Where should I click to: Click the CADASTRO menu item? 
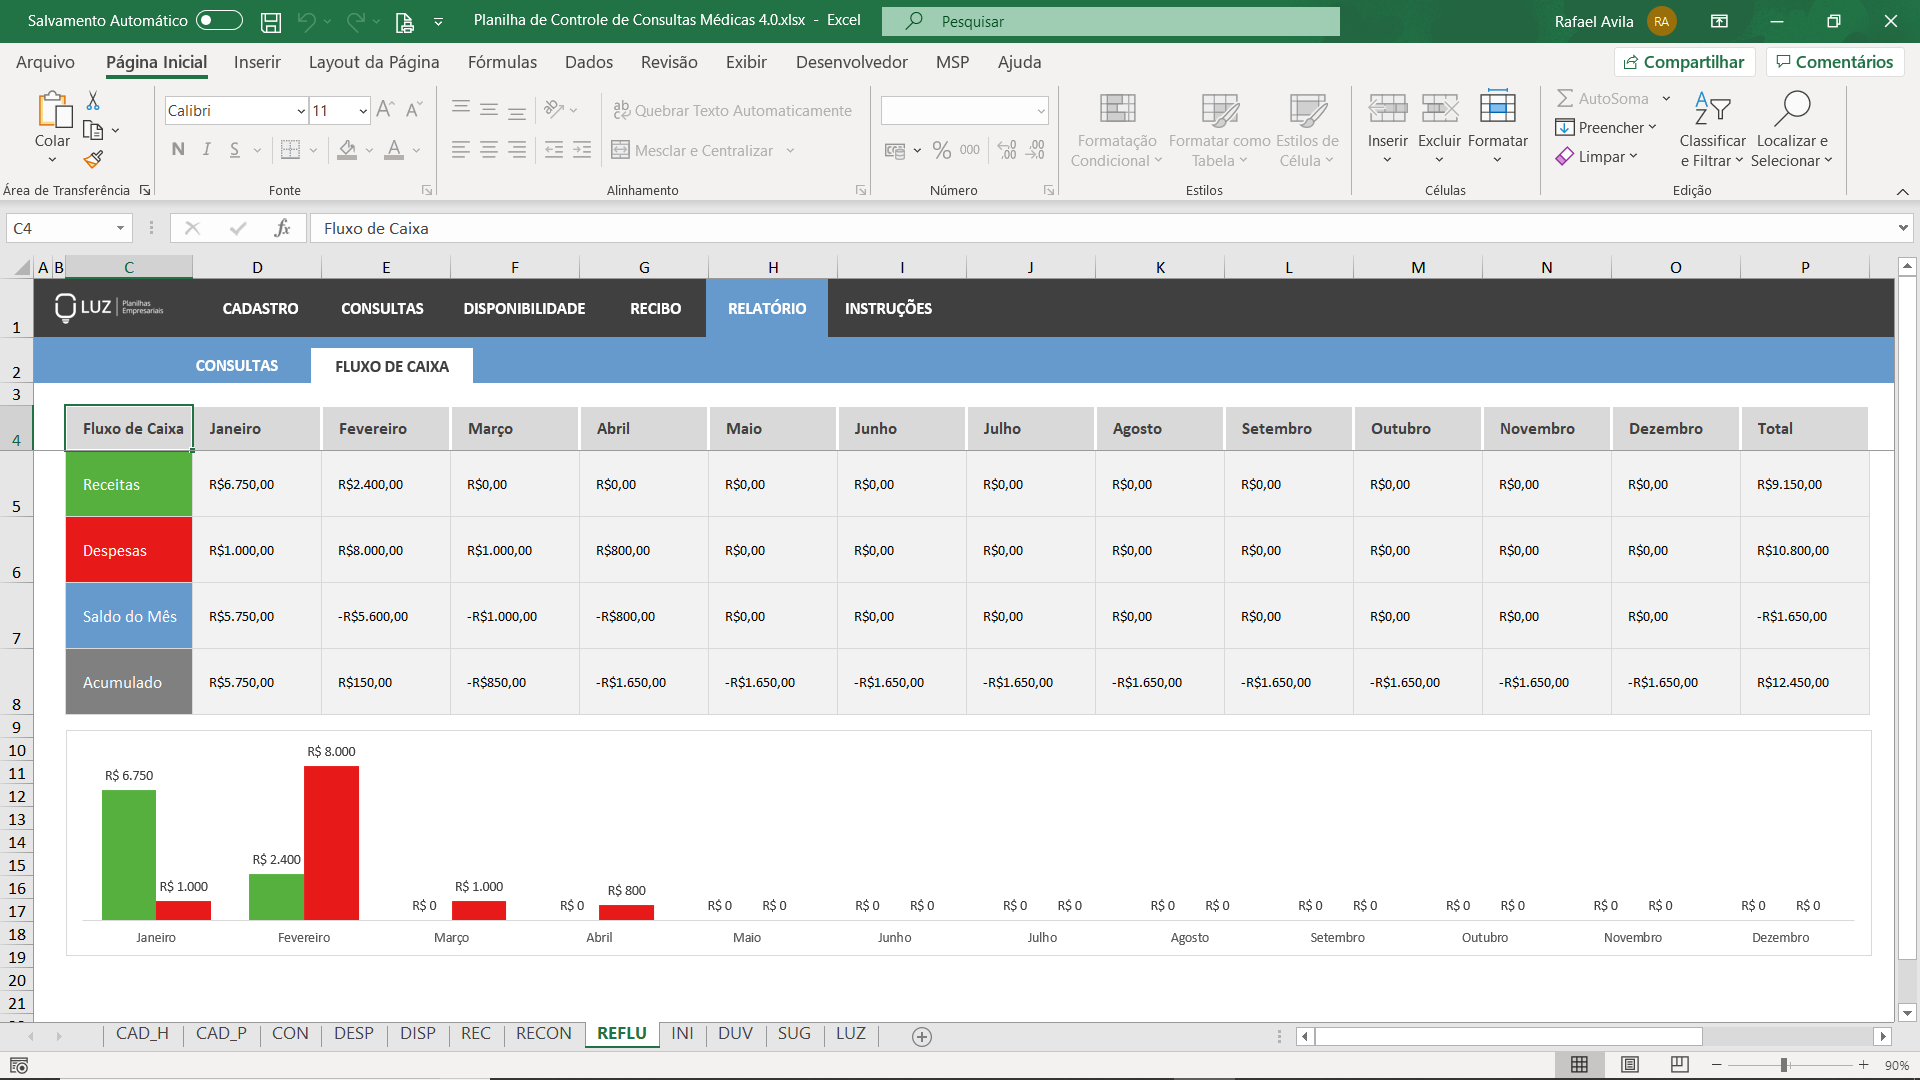pos(261,309)
